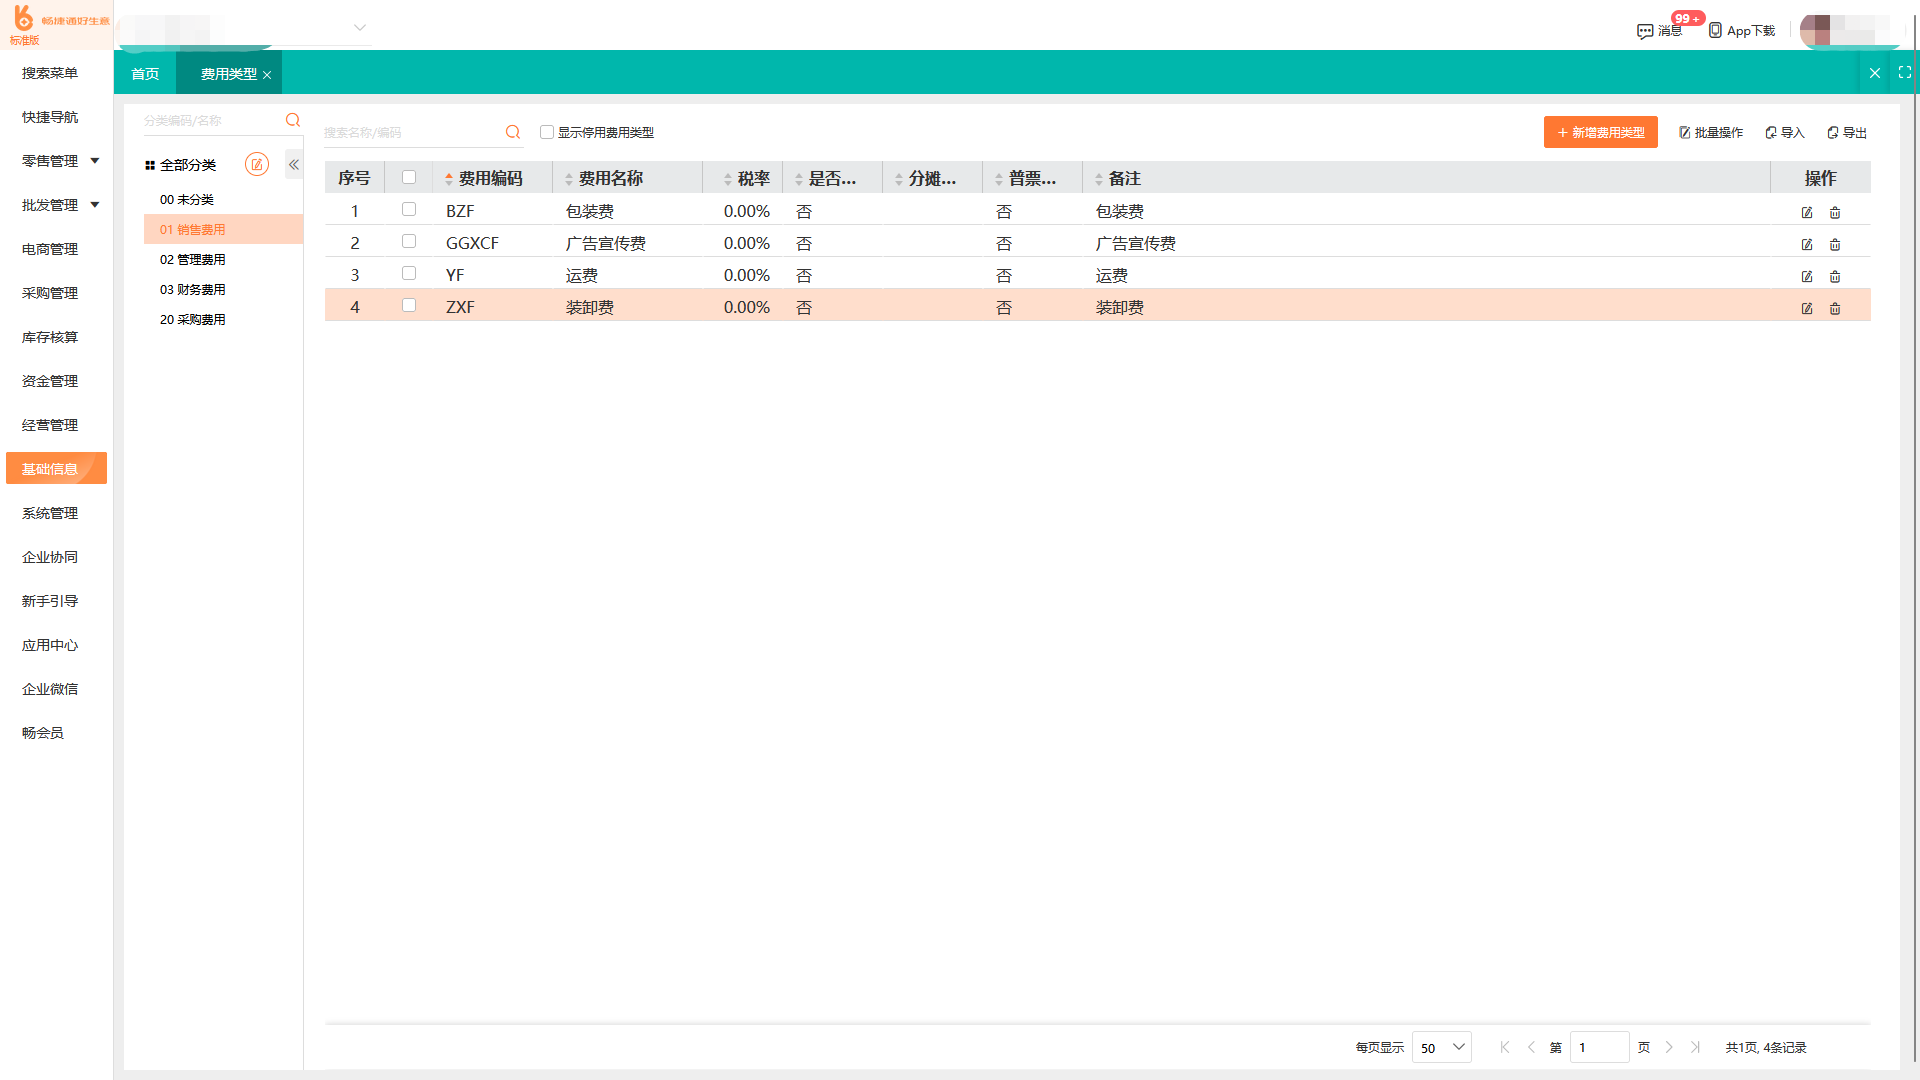Click the edit icon for YF row
The height and width of the screenshot is (1080, 1920).
click(x=1807, y=274)
